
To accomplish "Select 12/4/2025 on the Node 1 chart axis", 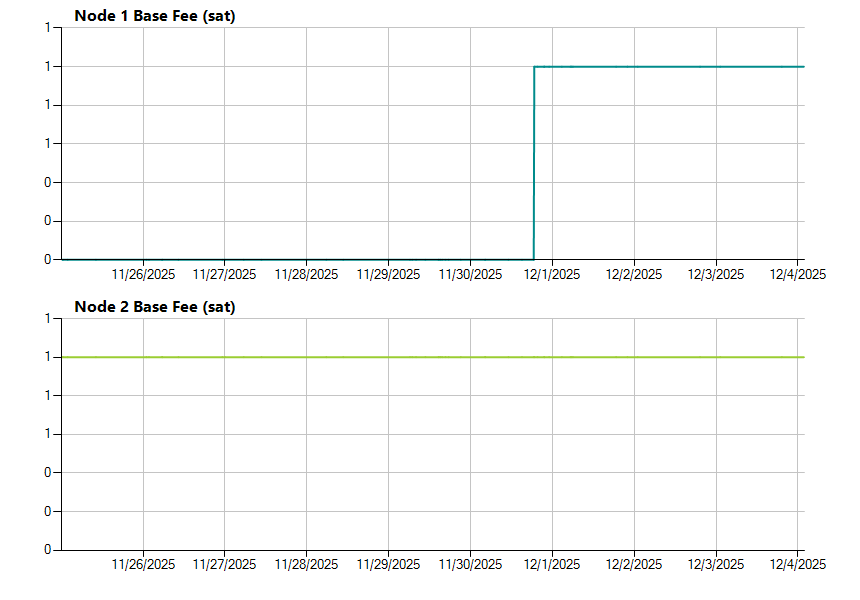I will coord(797,274).
